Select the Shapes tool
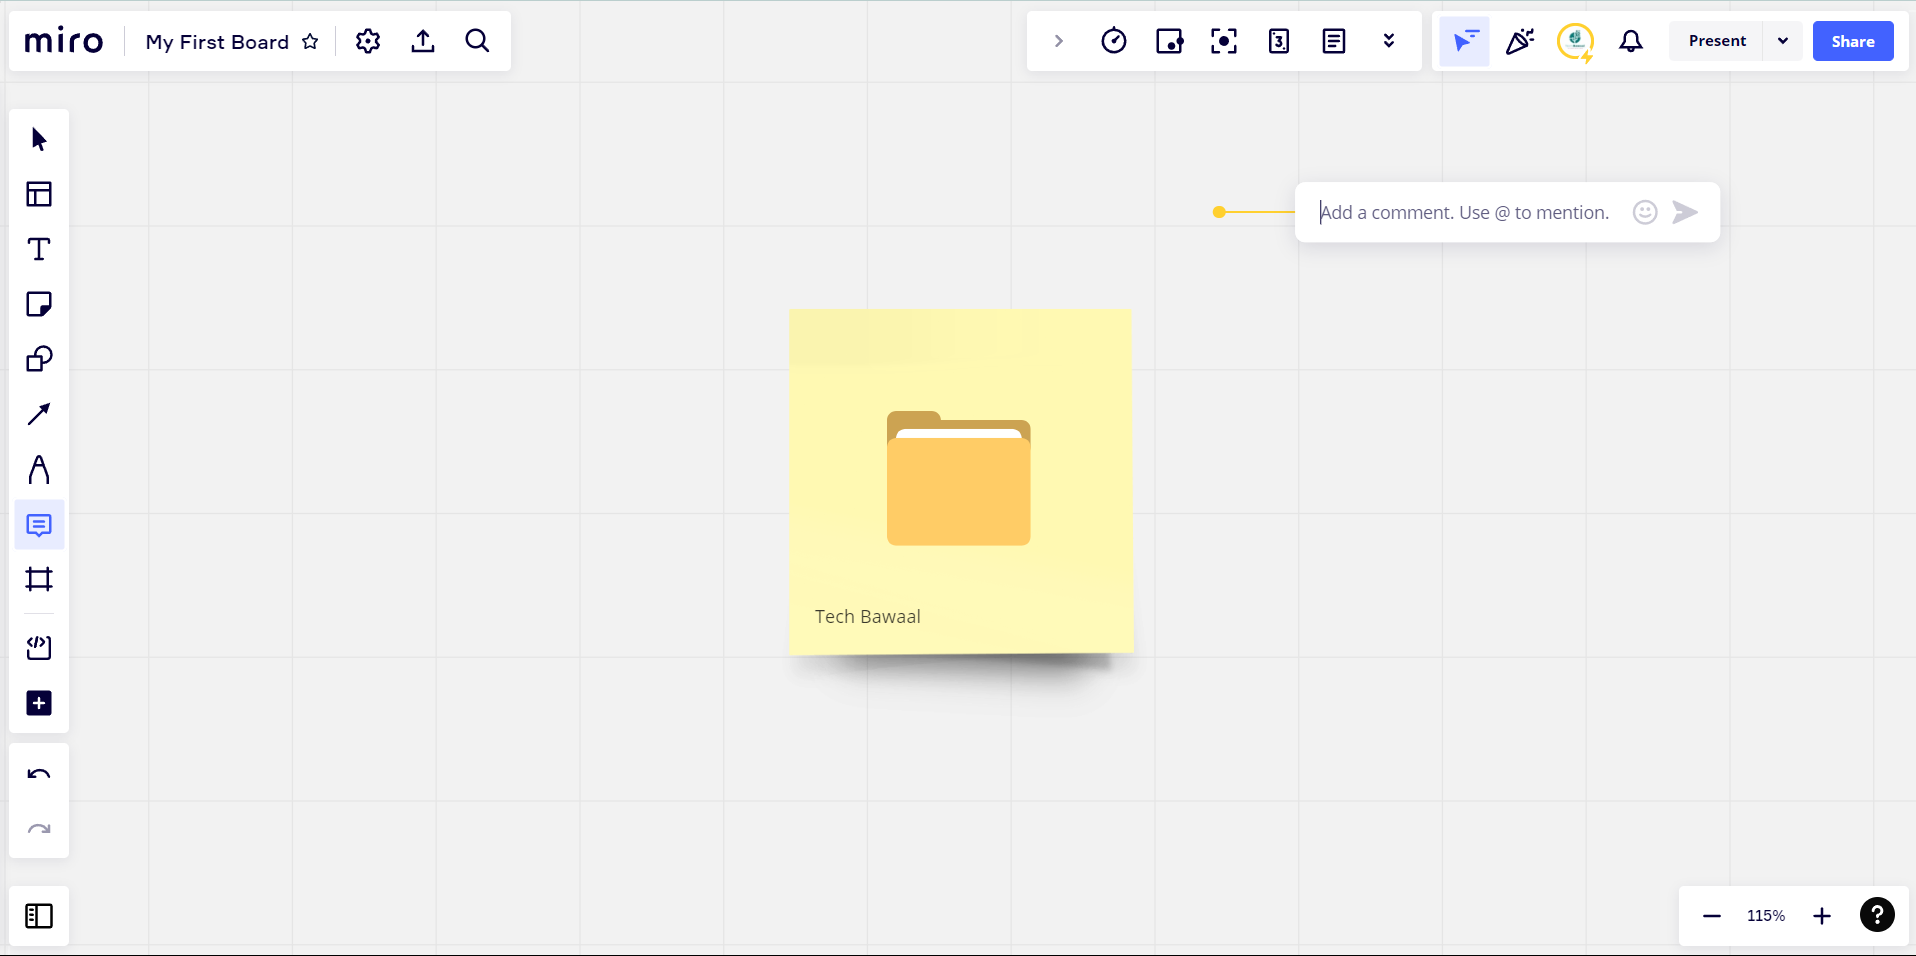The image size is (1916, 956). tap(38, 359)
